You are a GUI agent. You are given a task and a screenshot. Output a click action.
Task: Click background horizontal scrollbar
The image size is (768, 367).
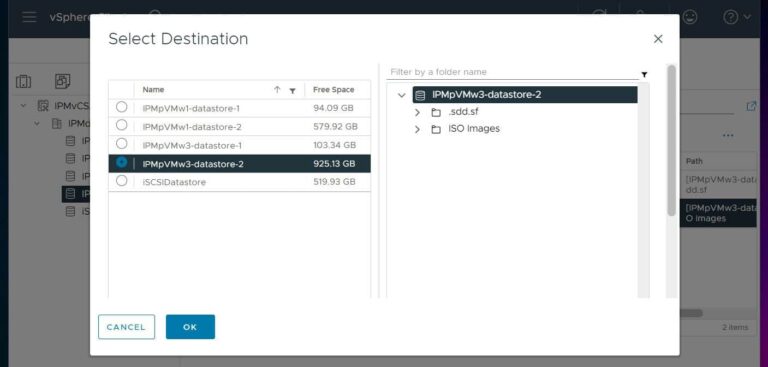[691, 313]
